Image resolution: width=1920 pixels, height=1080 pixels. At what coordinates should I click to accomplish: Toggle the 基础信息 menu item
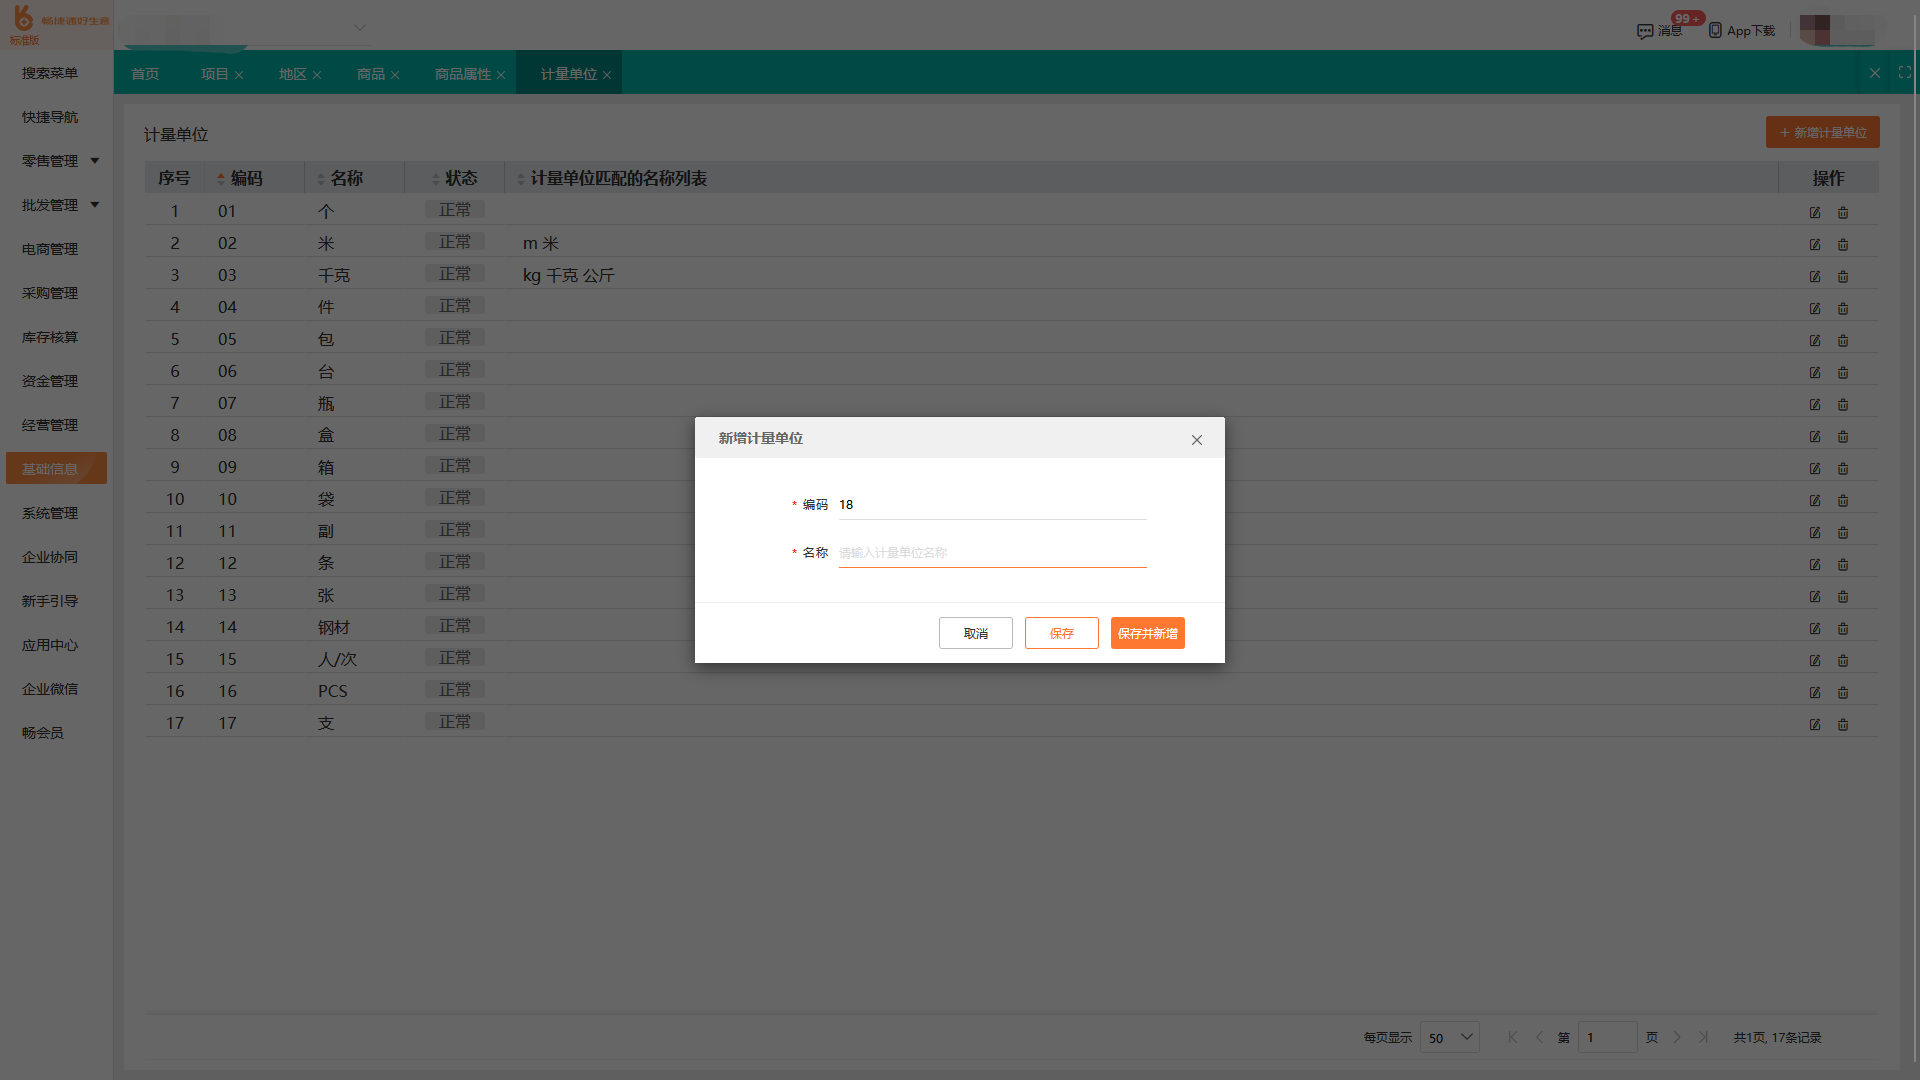[x=55, y=468]
